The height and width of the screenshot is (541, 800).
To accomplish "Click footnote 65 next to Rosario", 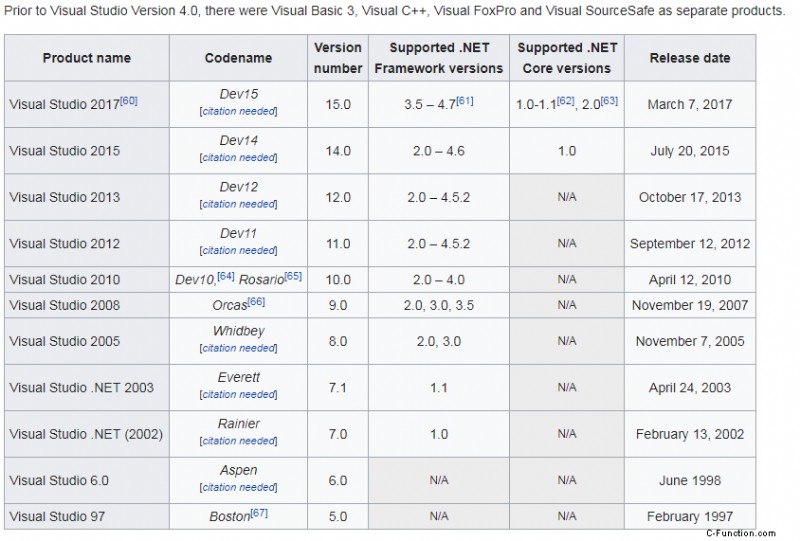I will [x=293, y=277].
